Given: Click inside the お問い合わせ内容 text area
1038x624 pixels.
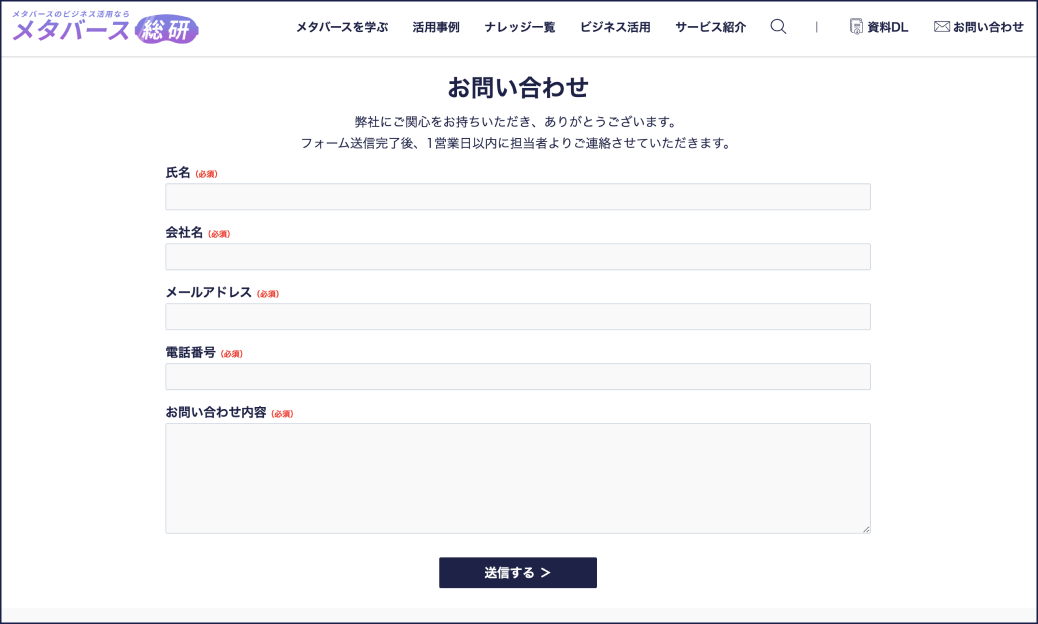Looking at the screenshot, I should pyautogui.click(x=517, y=478).
